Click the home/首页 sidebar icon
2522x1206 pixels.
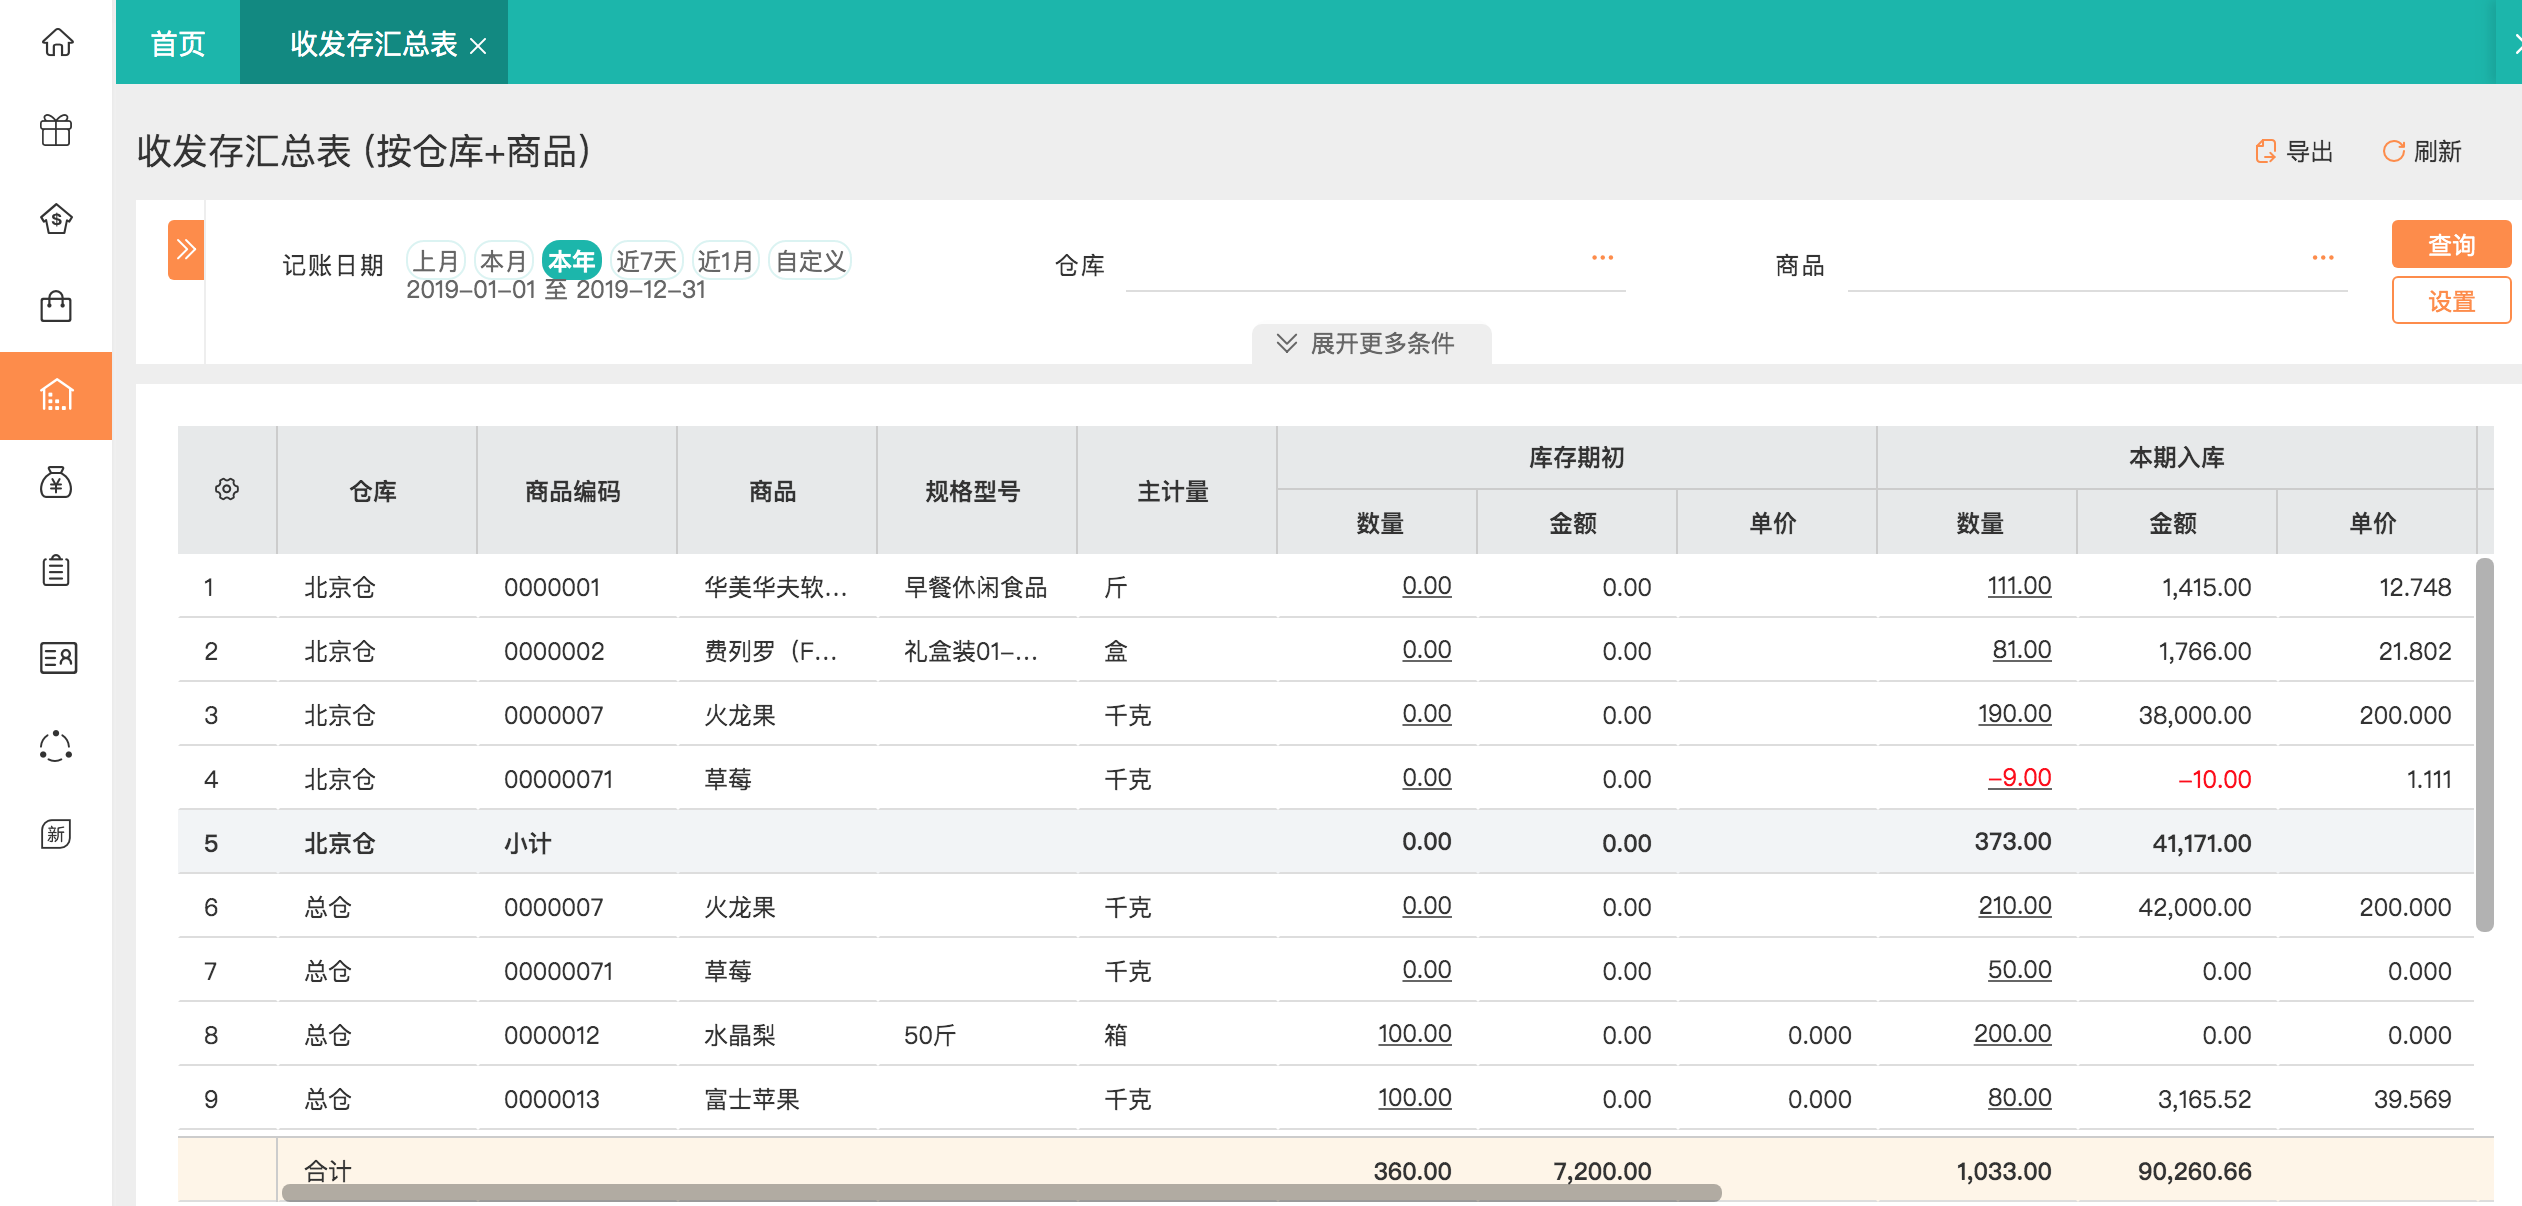click(58, 43)
